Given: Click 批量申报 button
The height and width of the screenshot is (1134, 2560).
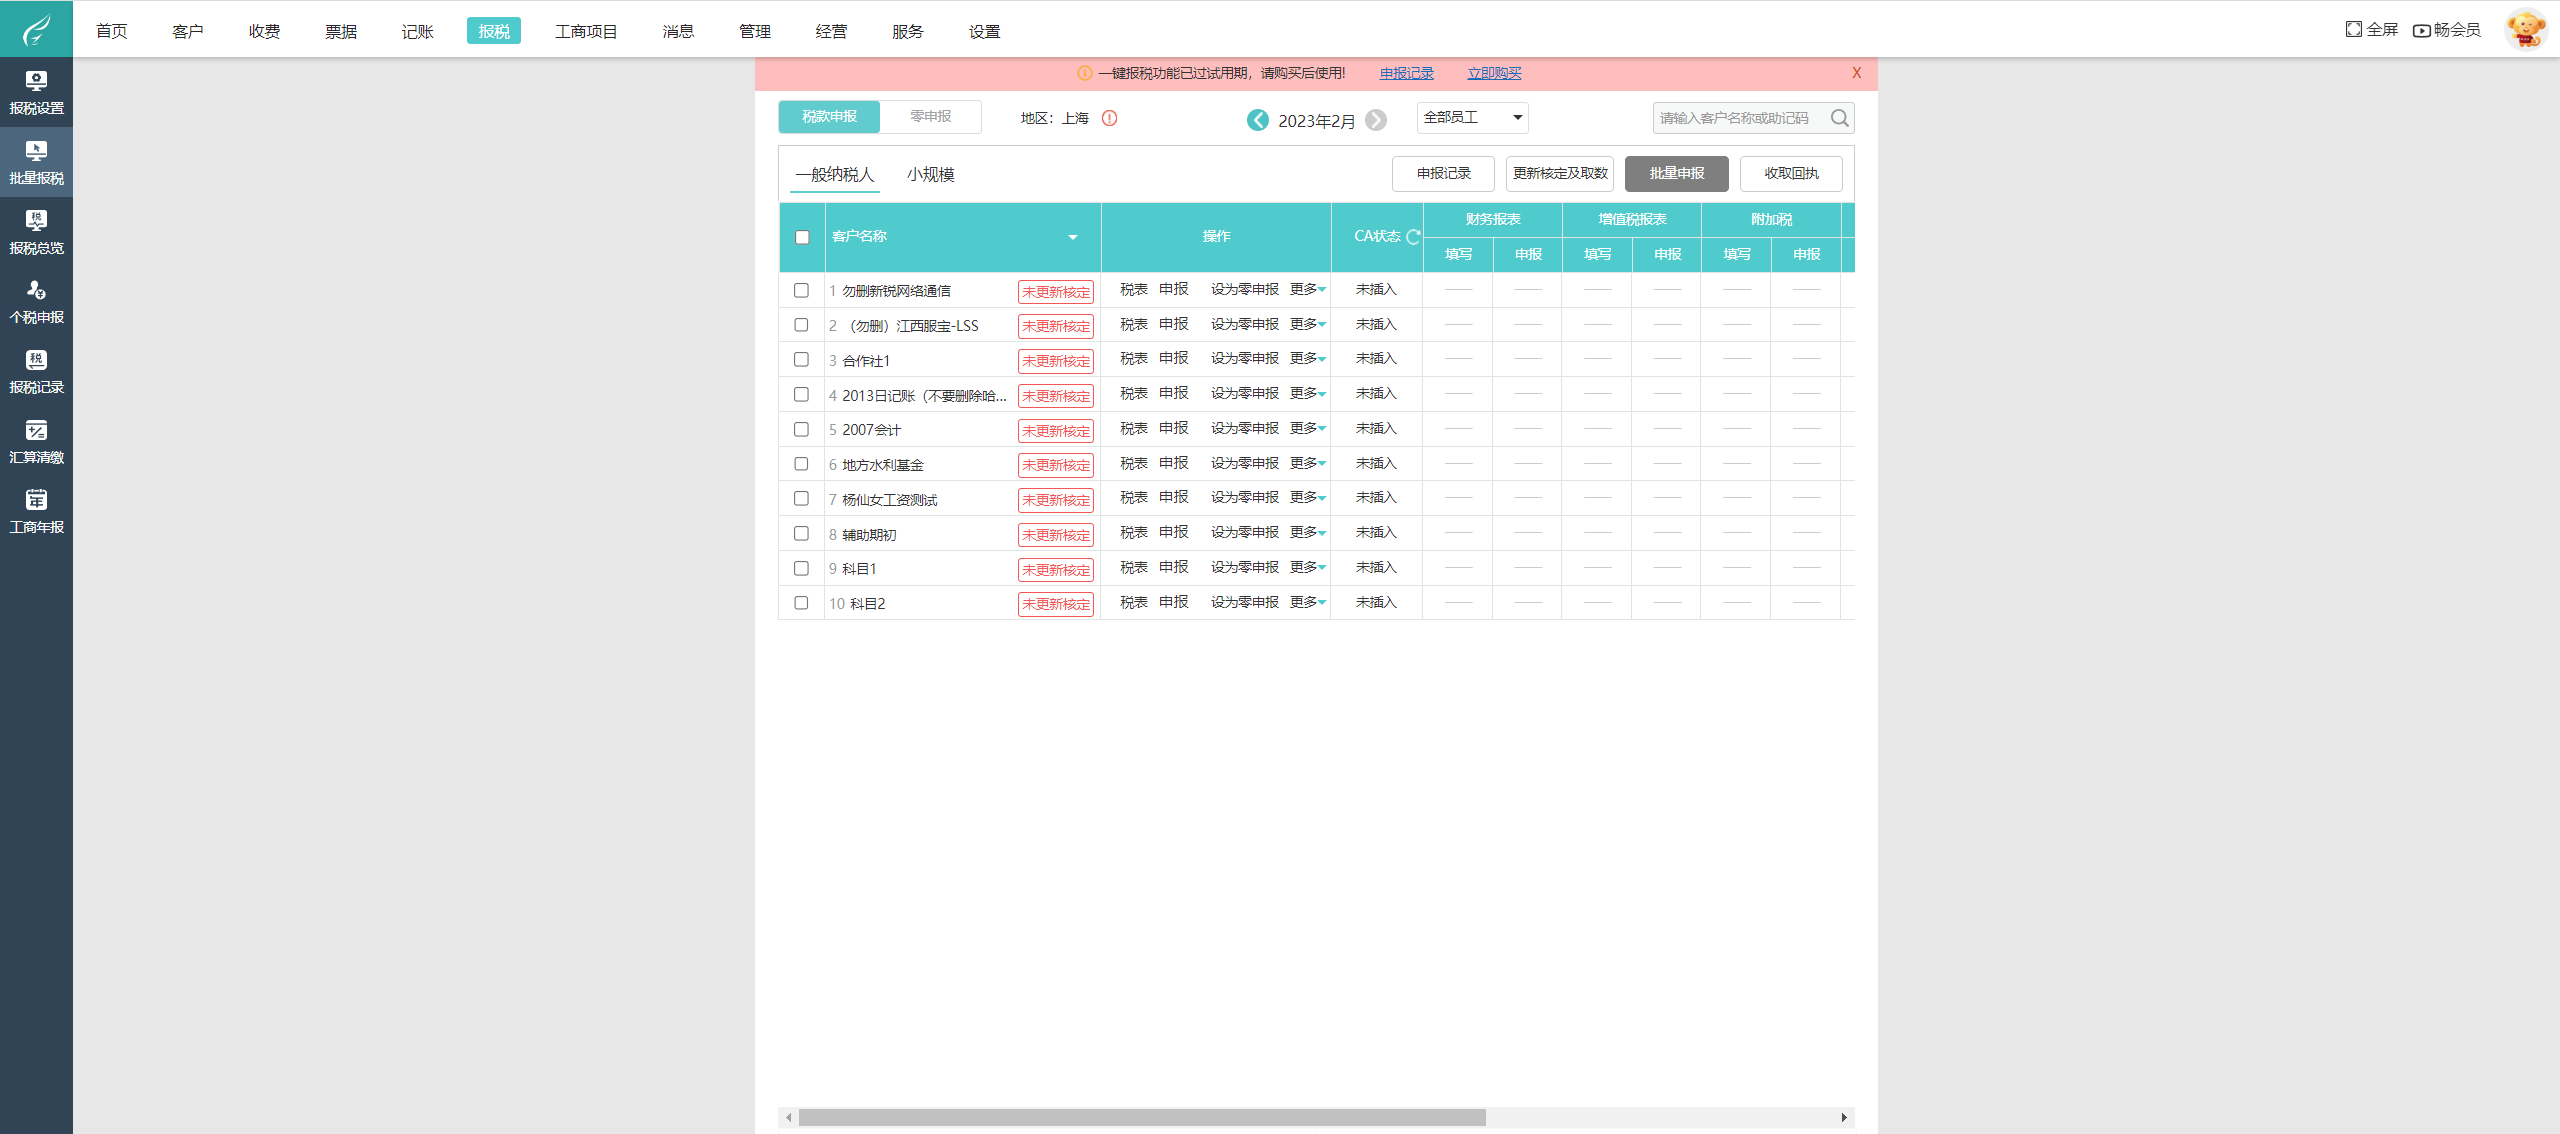Looking at the screenshot, I should tap(1675, 173).
